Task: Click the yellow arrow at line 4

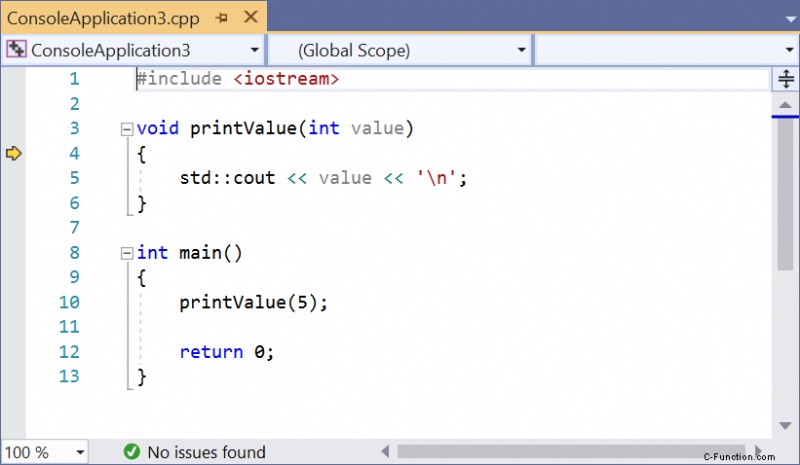Action: point(14,153)
